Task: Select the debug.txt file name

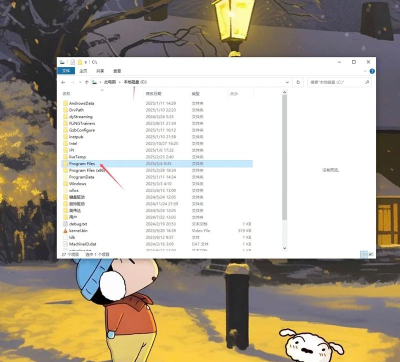Action: (x=78, y=224)
